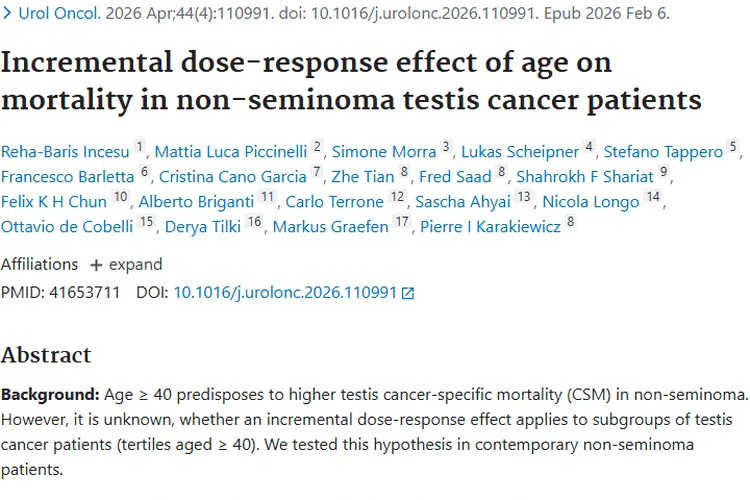
Task: Click affiliation superscript 12 after Carlo Terrone
Action: [397, 196]
